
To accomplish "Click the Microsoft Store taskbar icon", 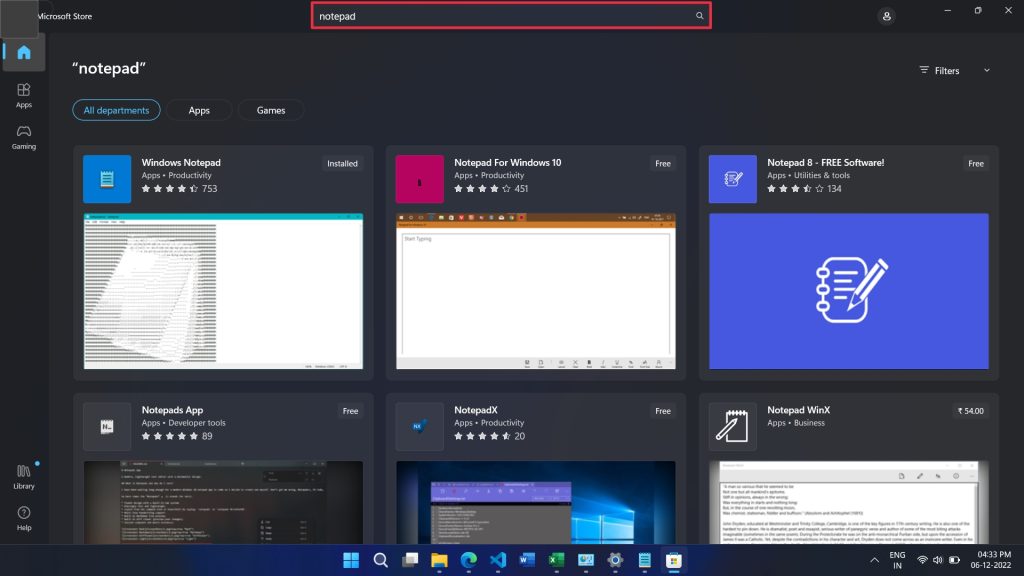I will [674, 560].
